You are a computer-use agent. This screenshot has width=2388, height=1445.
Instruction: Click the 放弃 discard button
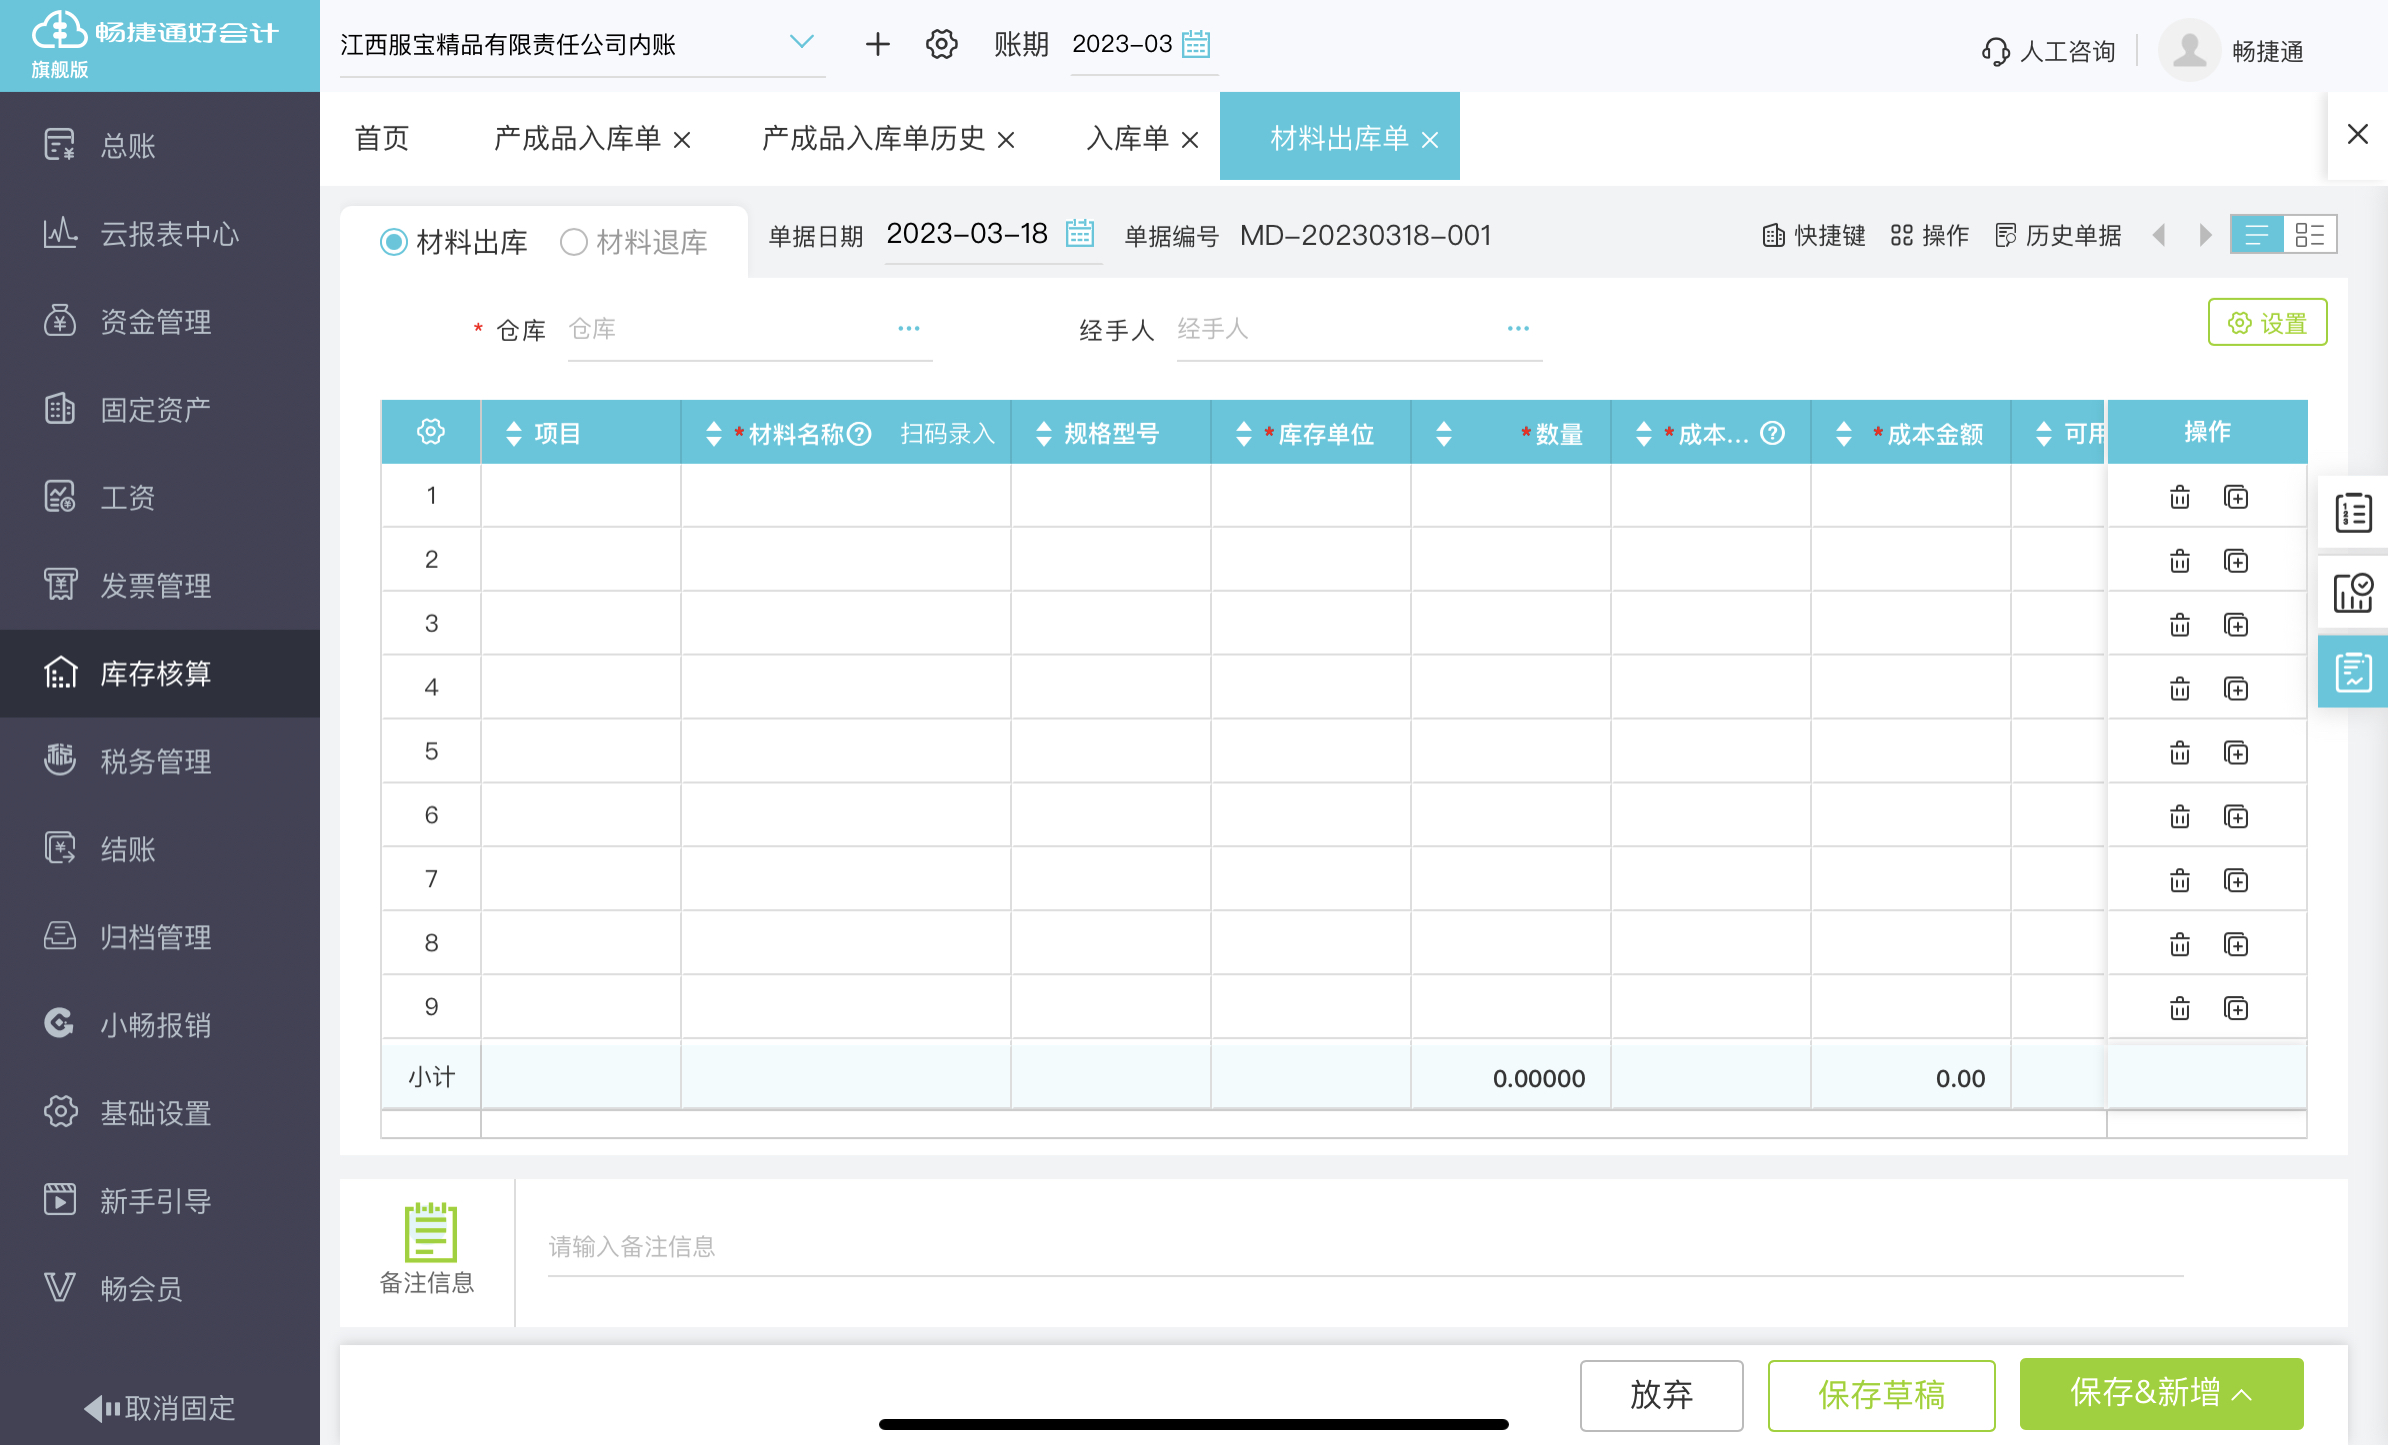click(1661, 1396)
